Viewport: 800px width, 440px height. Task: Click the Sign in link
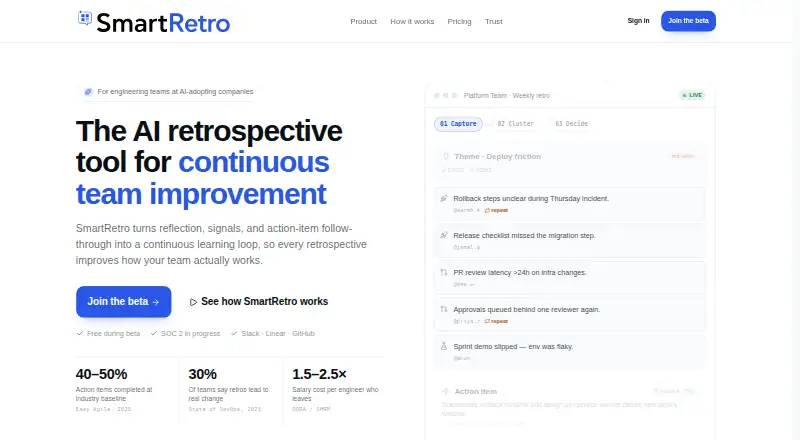638,21
